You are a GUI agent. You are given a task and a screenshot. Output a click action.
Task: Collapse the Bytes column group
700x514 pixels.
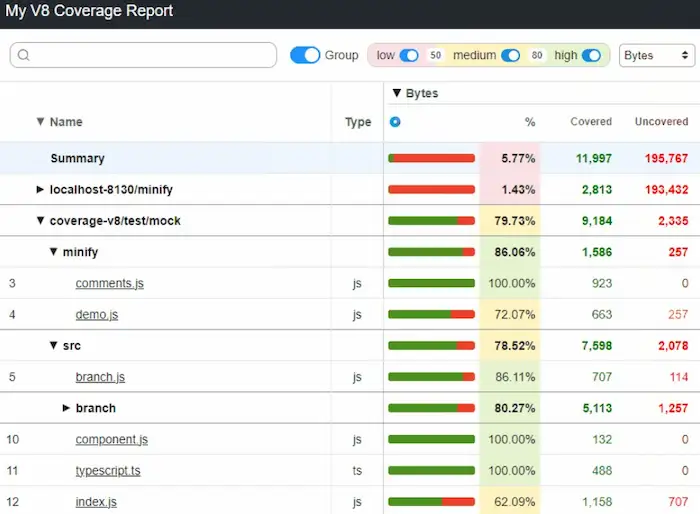pos(396,93)
